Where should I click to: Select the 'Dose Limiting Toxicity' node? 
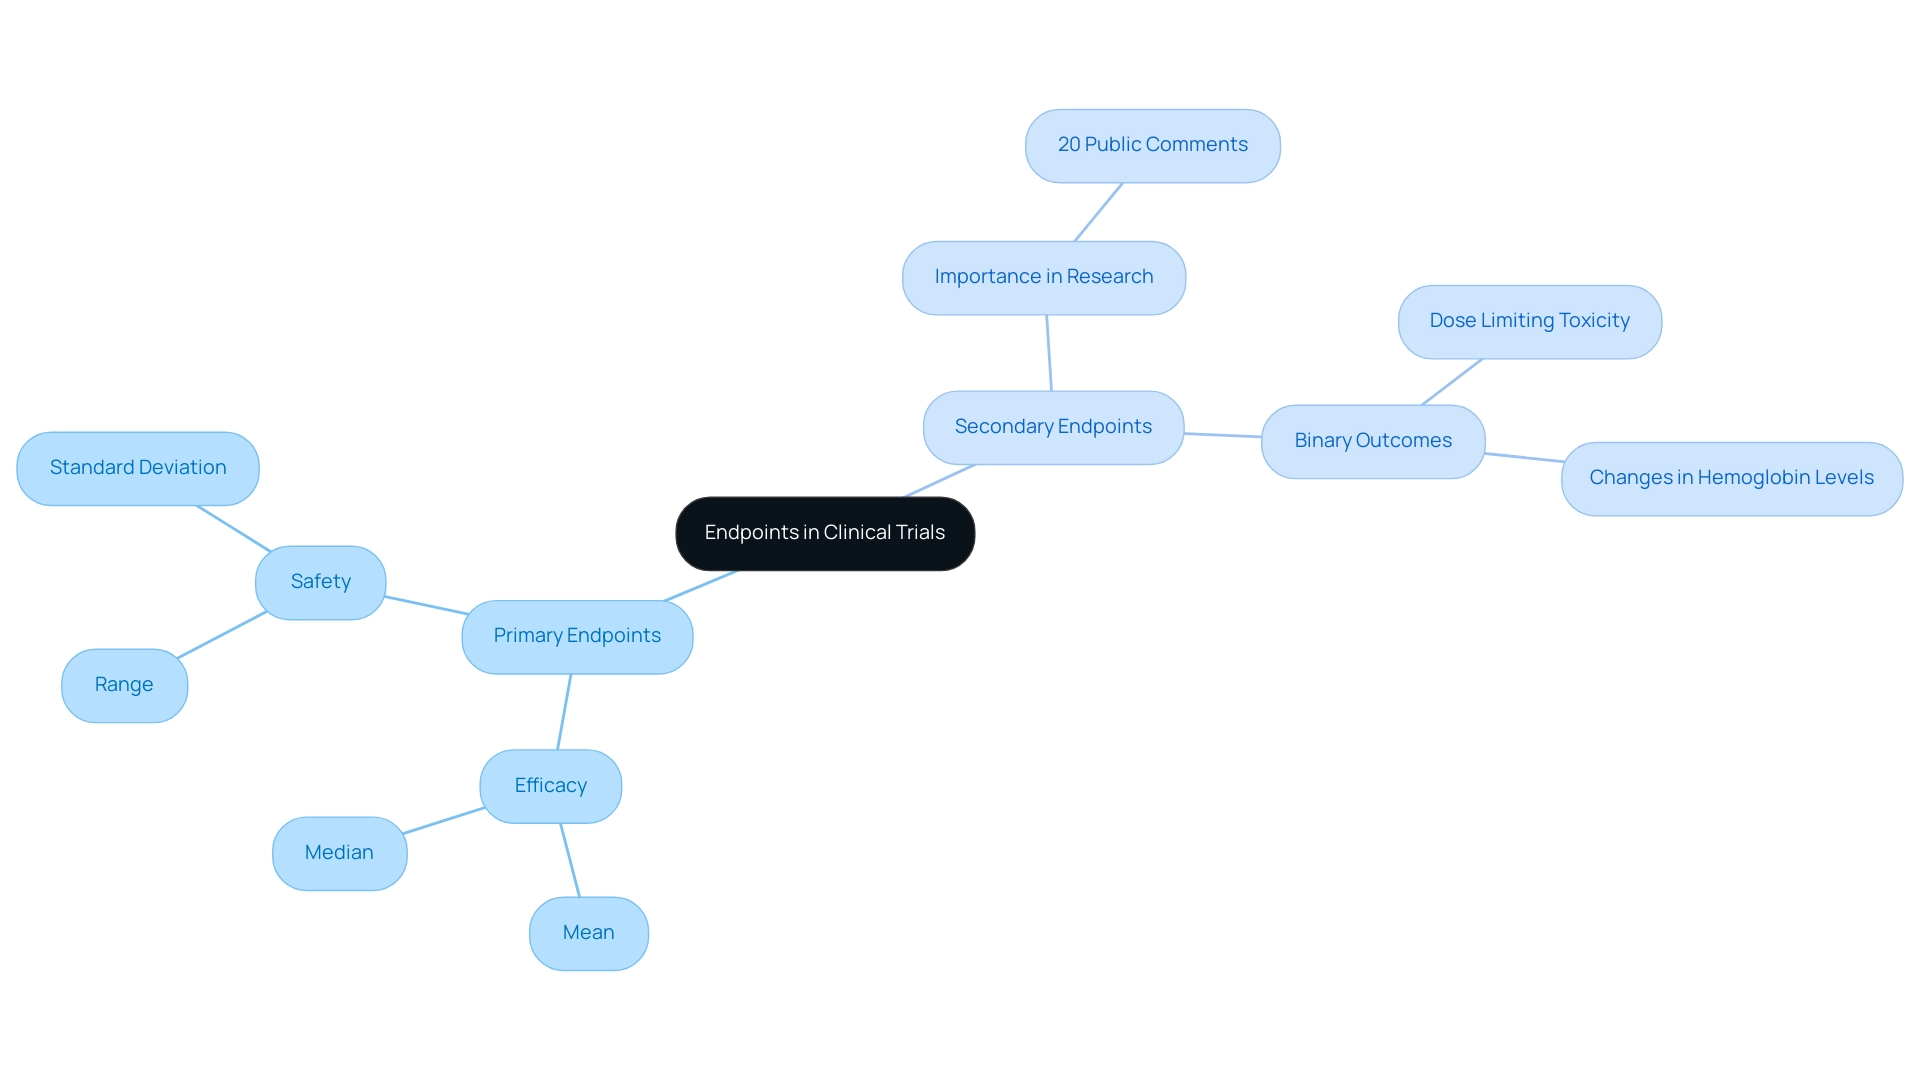(x=1532, y=321)
